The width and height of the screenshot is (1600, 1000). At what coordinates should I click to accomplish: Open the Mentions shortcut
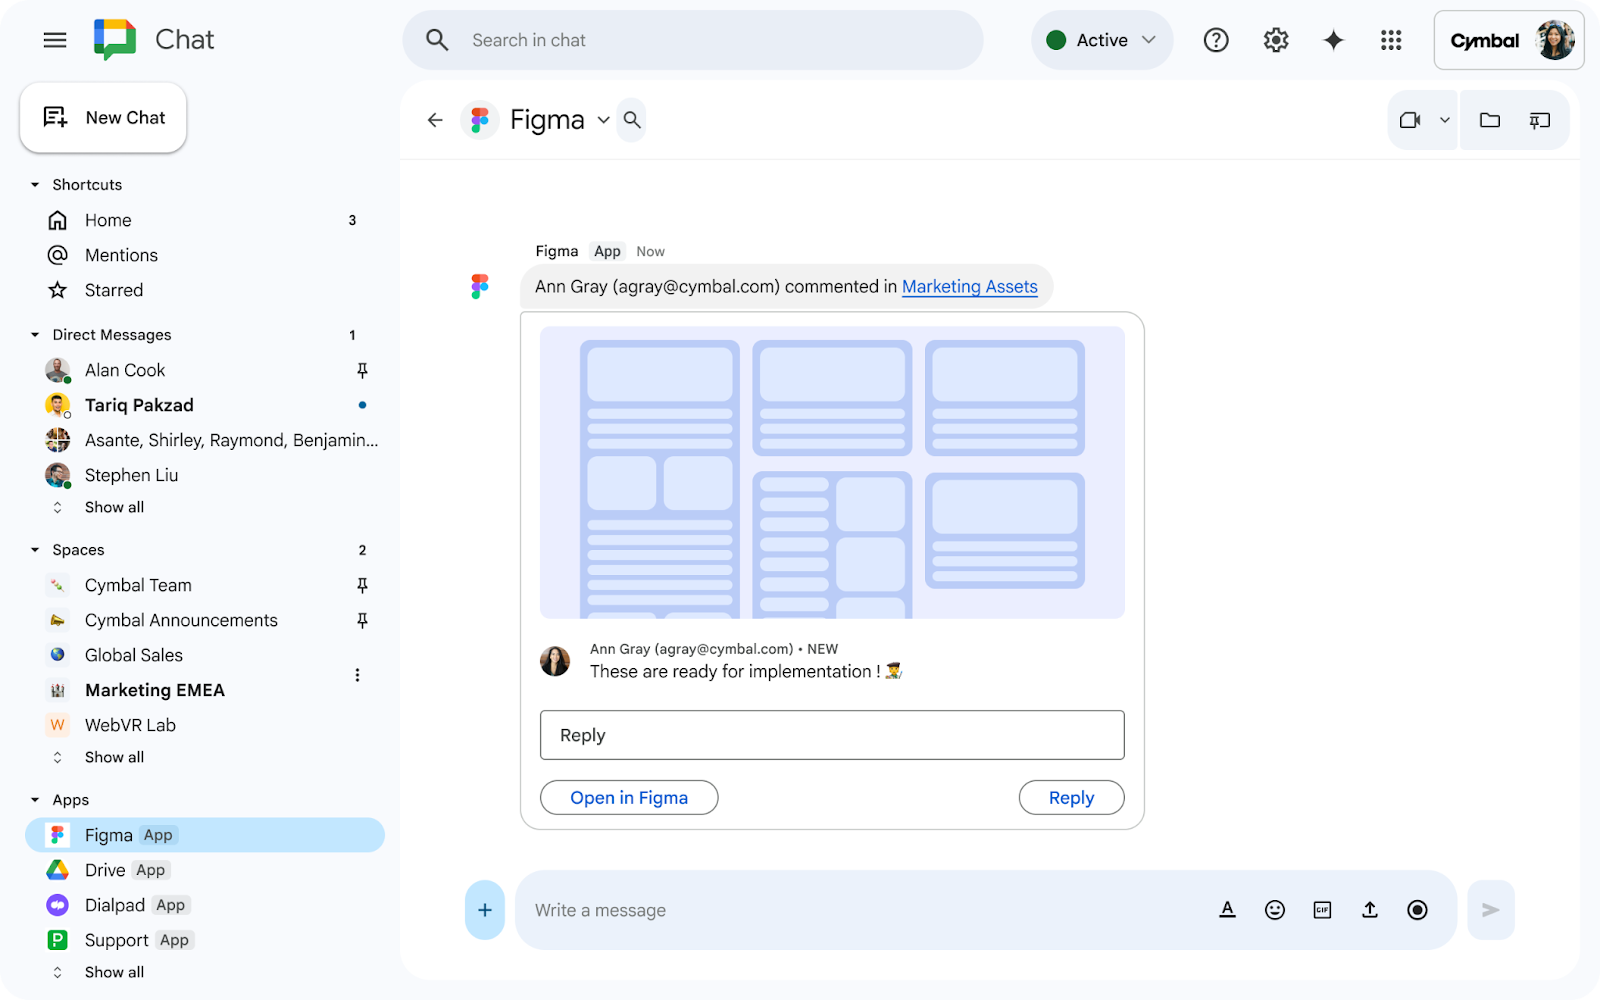coord(121,255)
